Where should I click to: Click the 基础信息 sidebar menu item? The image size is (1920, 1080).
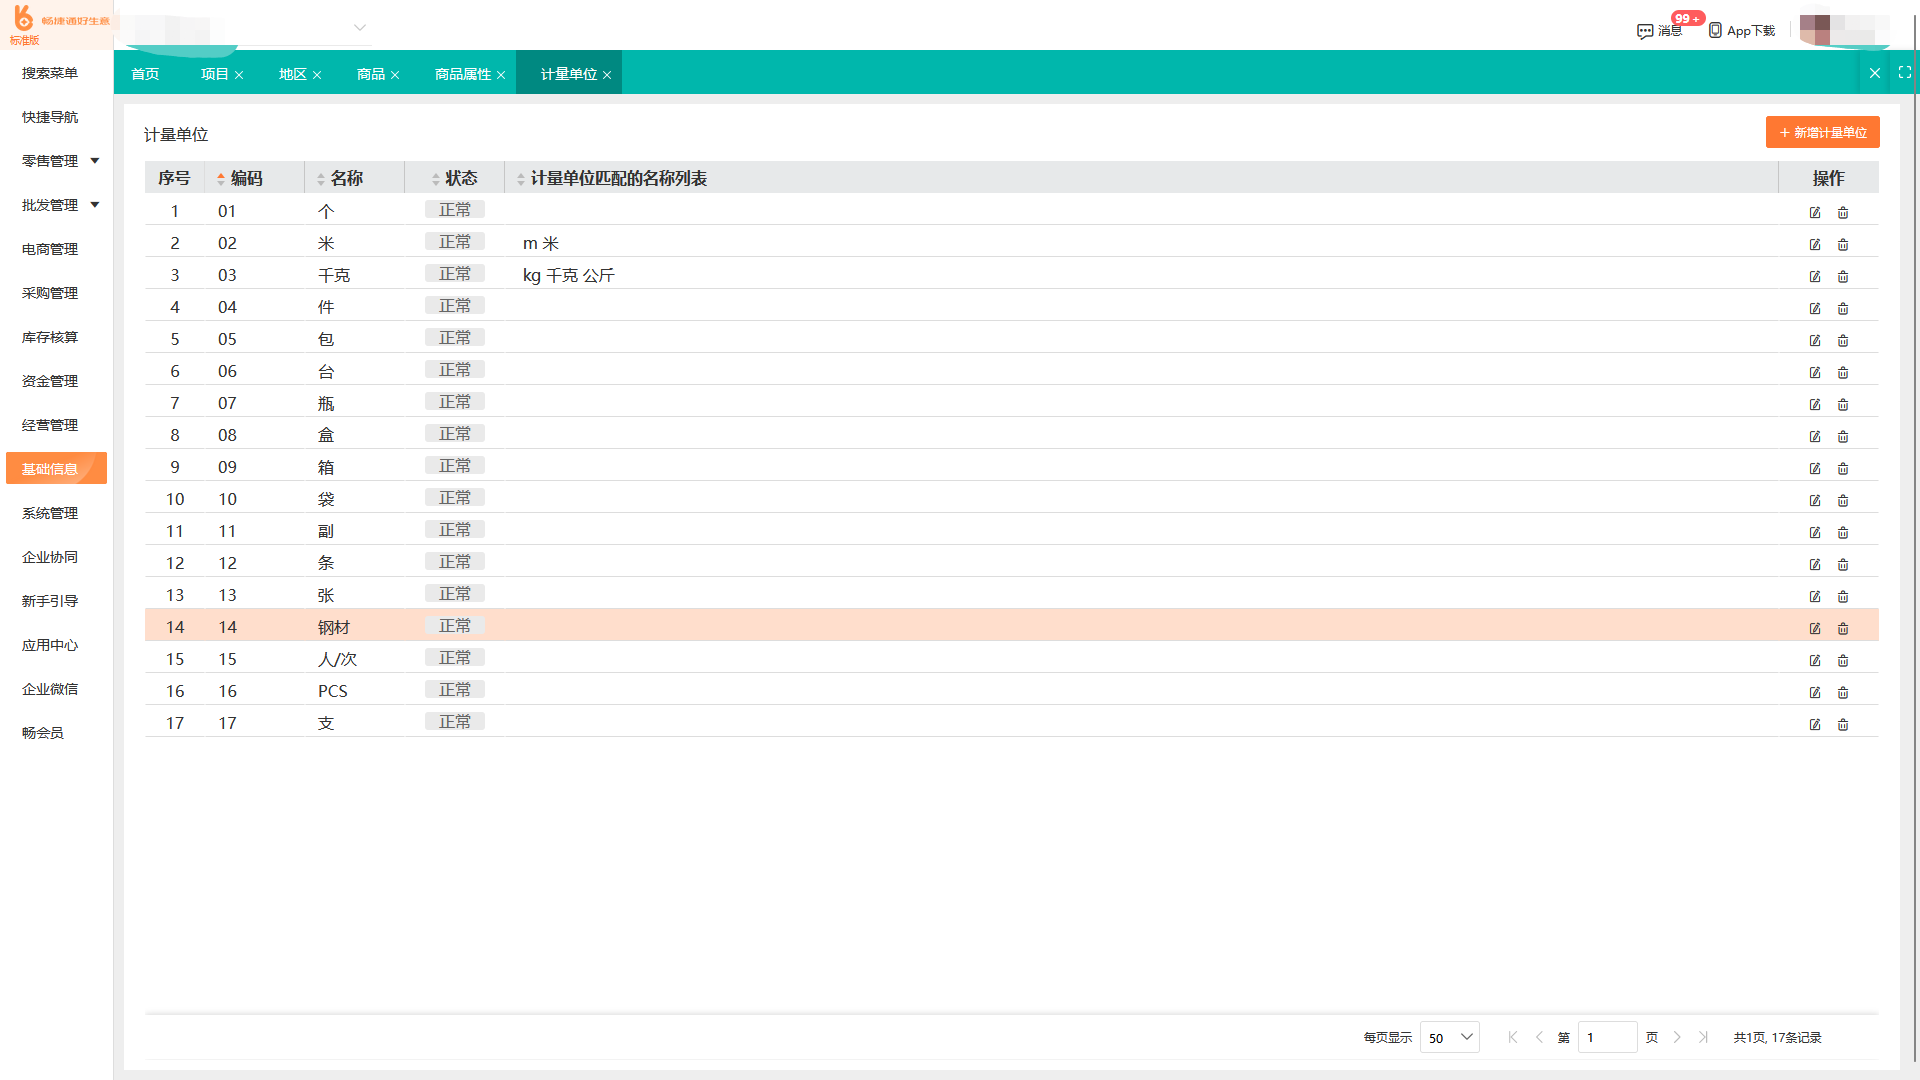53,468
